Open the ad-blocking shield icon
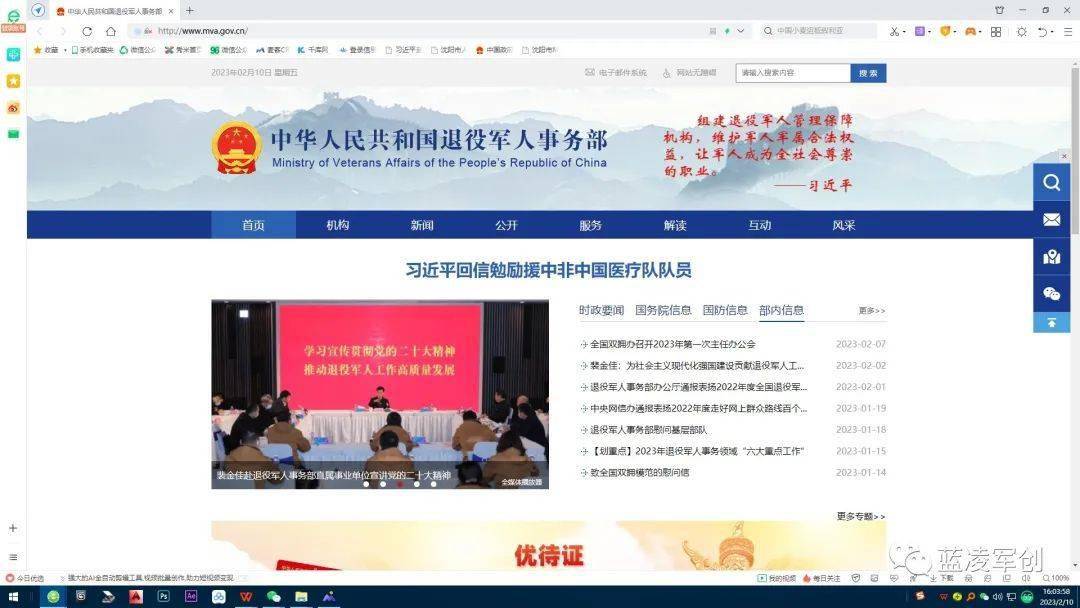Image resolution: width=1080 pixels, height=608 pixels. (x=944, y=32)
